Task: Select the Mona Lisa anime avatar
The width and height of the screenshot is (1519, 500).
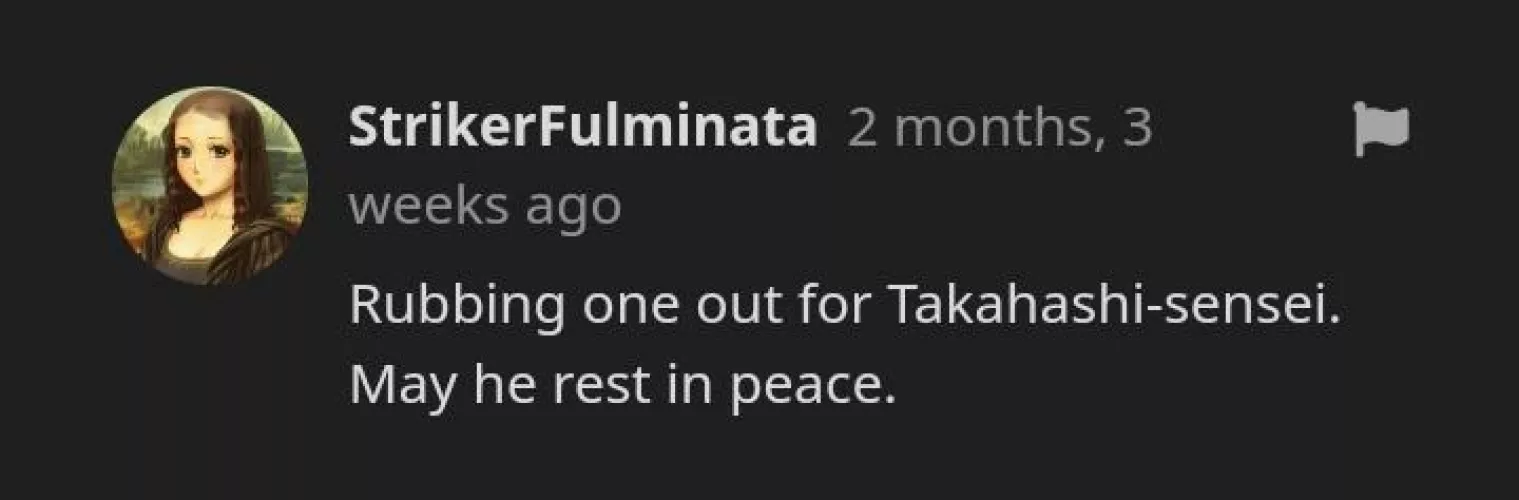Action: pyautogui.click(x=210, y=186)
